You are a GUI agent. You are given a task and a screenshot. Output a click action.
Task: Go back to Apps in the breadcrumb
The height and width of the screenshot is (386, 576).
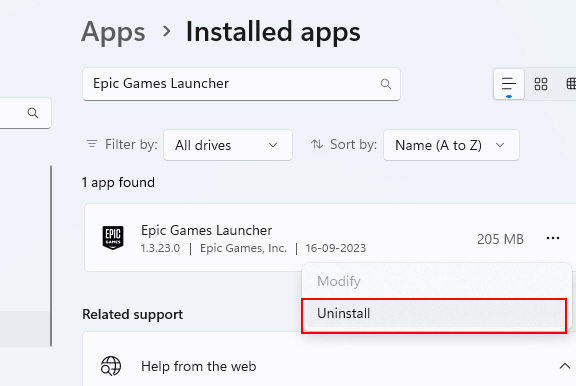coord(113,32)
